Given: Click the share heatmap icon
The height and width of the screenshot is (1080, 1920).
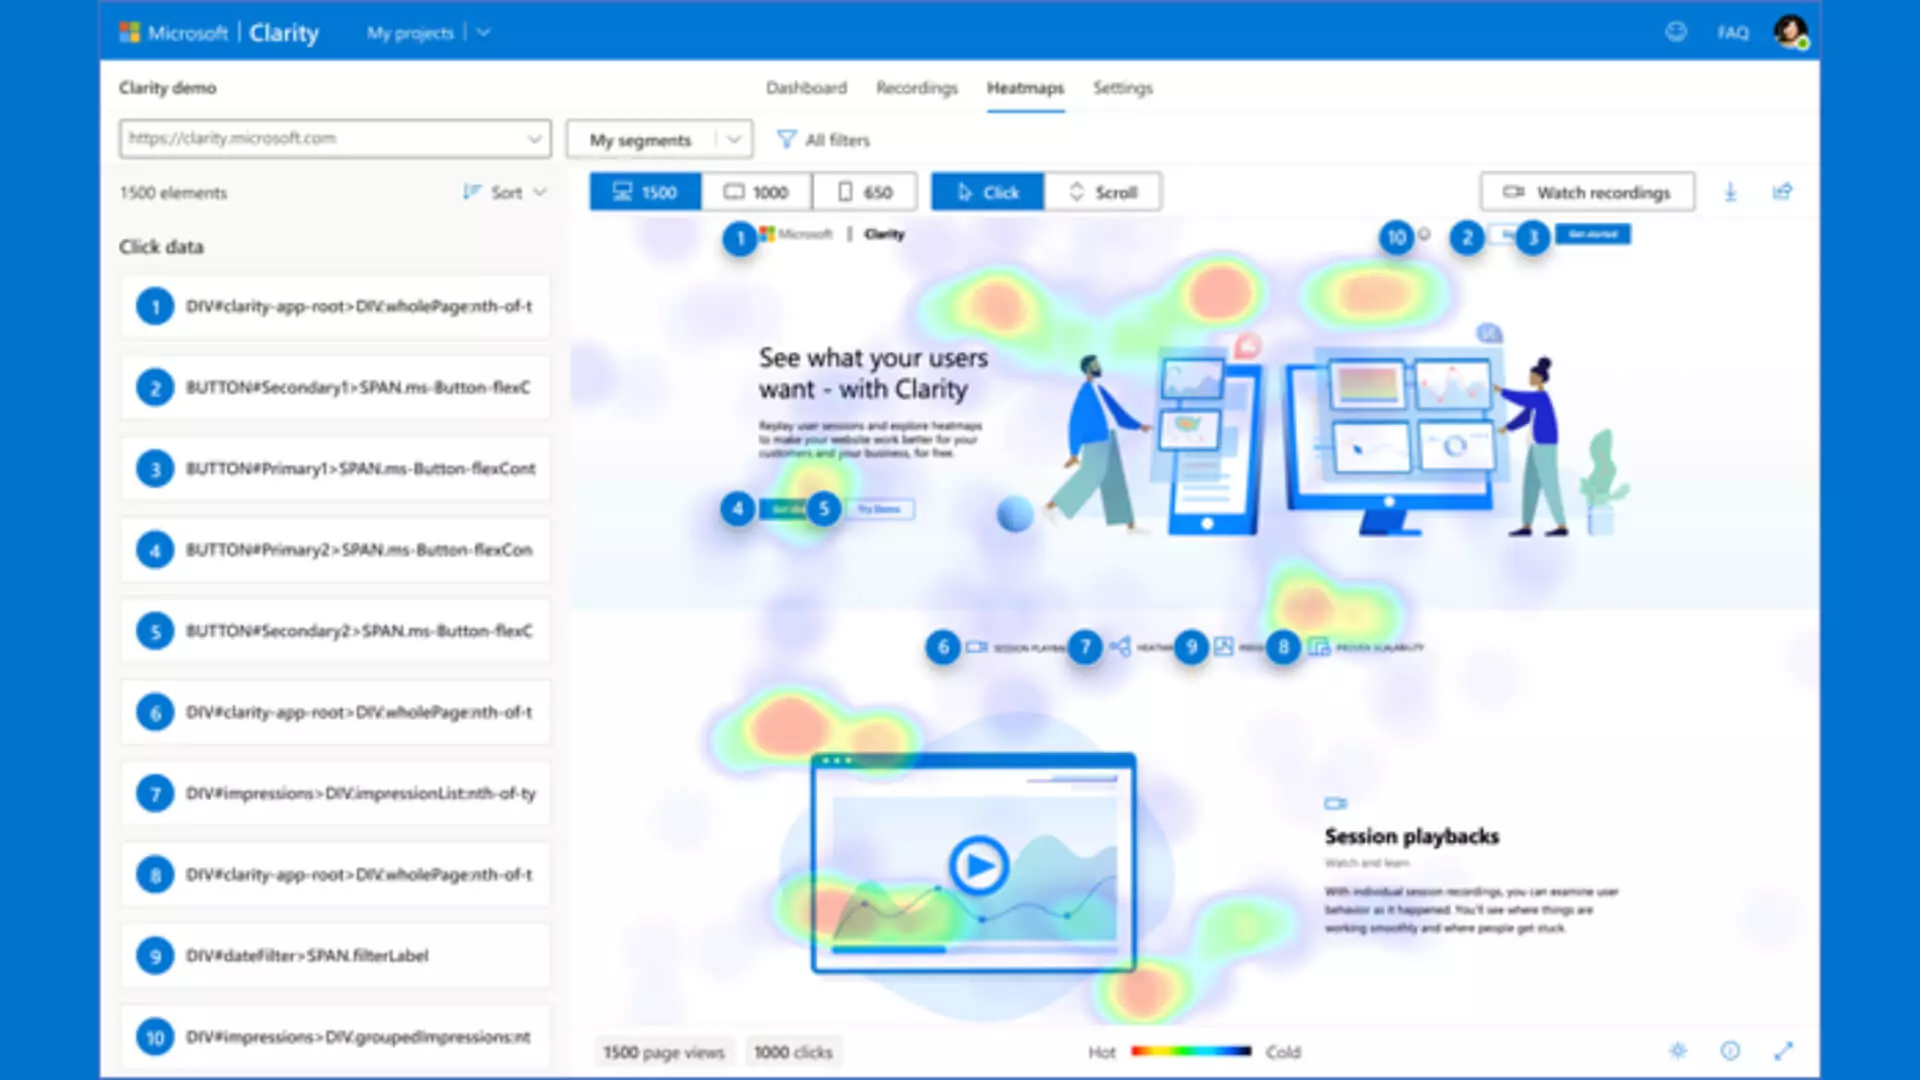Looking at the screenshot, I should point(1782,191).
